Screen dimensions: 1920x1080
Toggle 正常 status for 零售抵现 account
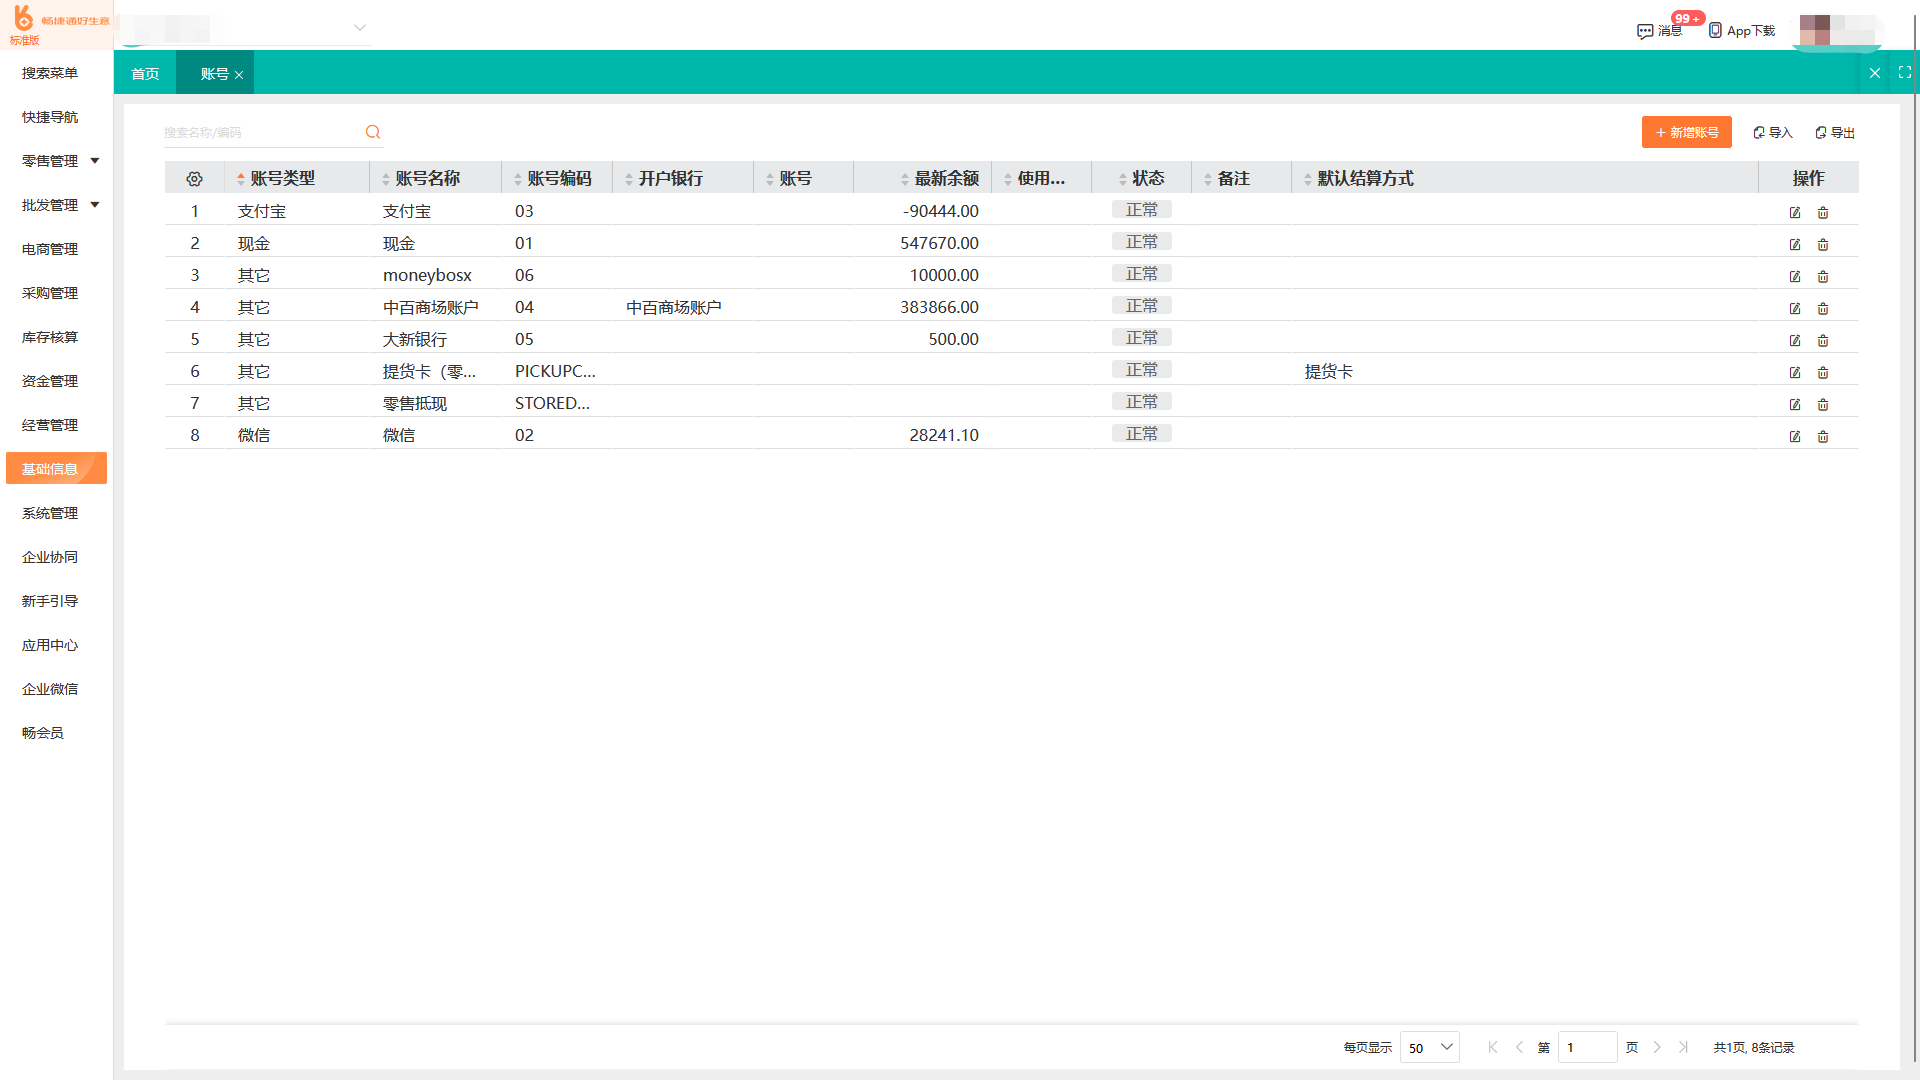click(1143, 401)
